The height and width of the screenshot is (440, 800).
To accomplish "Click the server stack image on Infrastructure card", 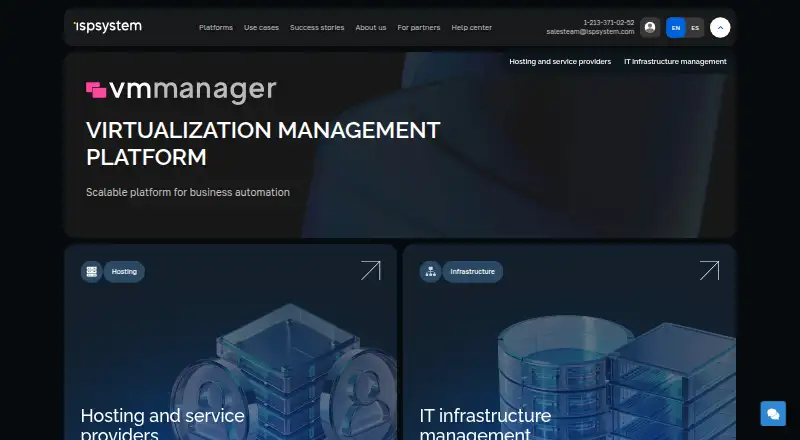I will [616, 378].
